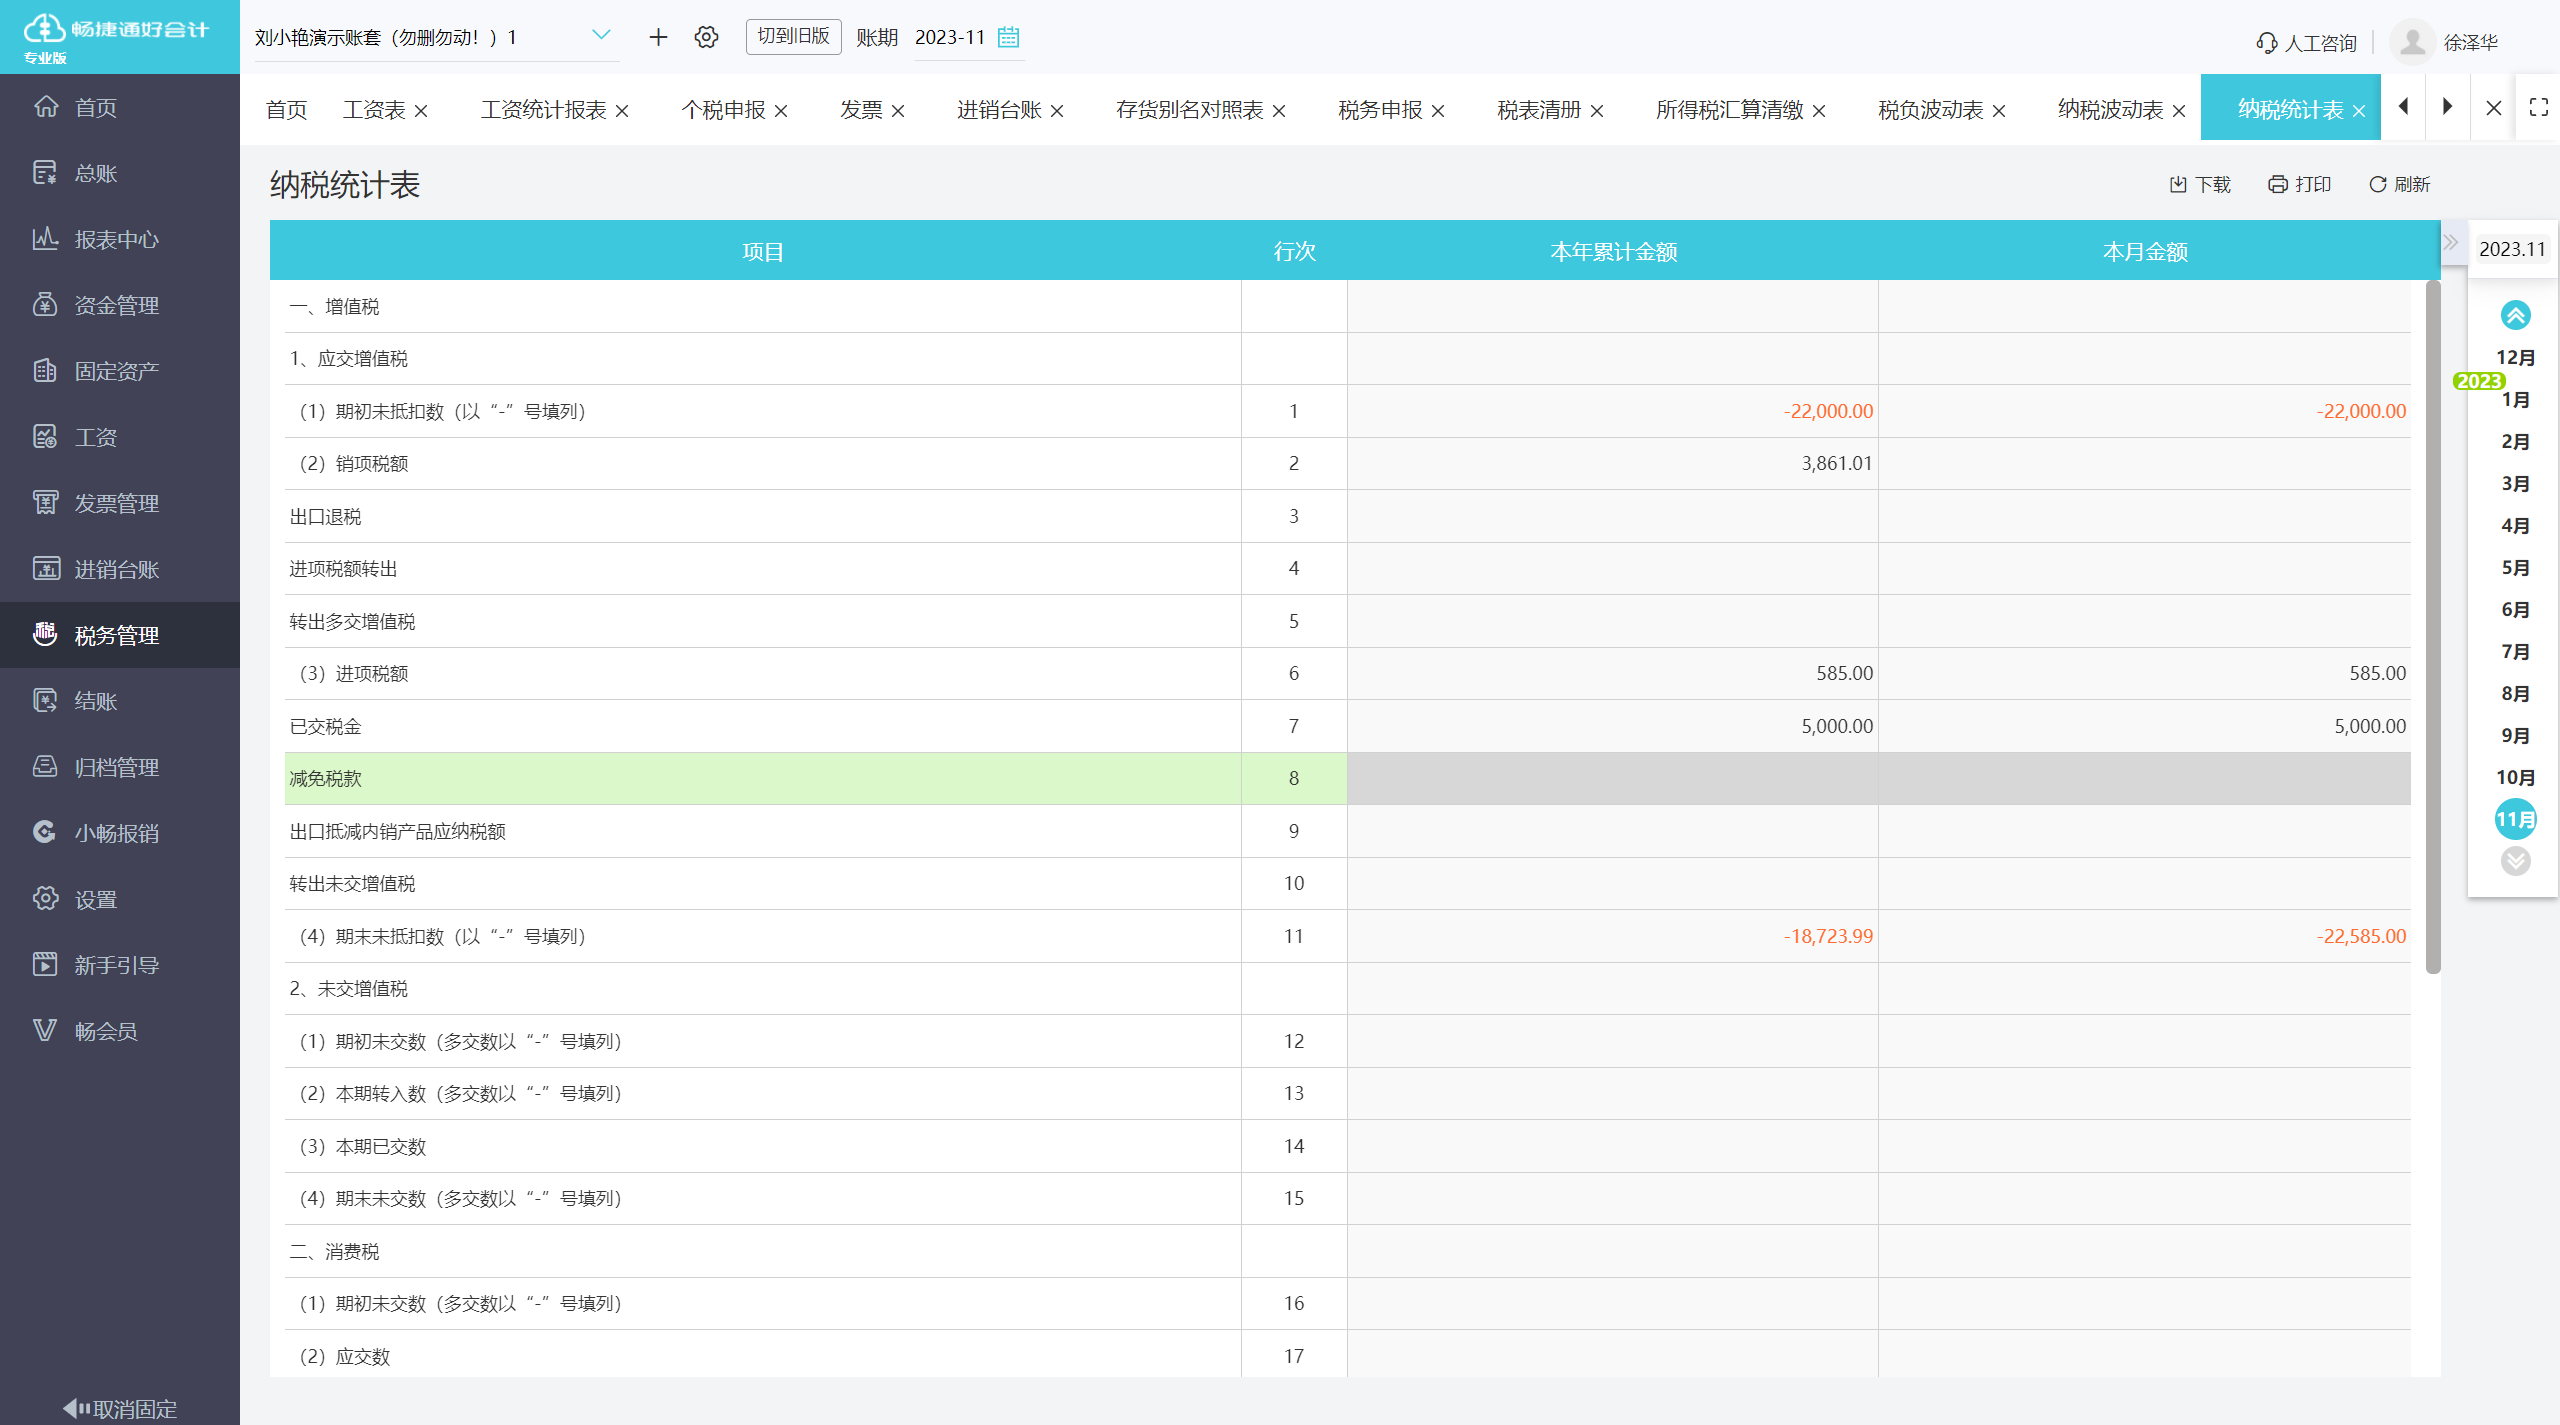Click the 下载 (download) icon
Image resolution: width=2560 pixels, height=1425 pixels.
click(2176, 183)
